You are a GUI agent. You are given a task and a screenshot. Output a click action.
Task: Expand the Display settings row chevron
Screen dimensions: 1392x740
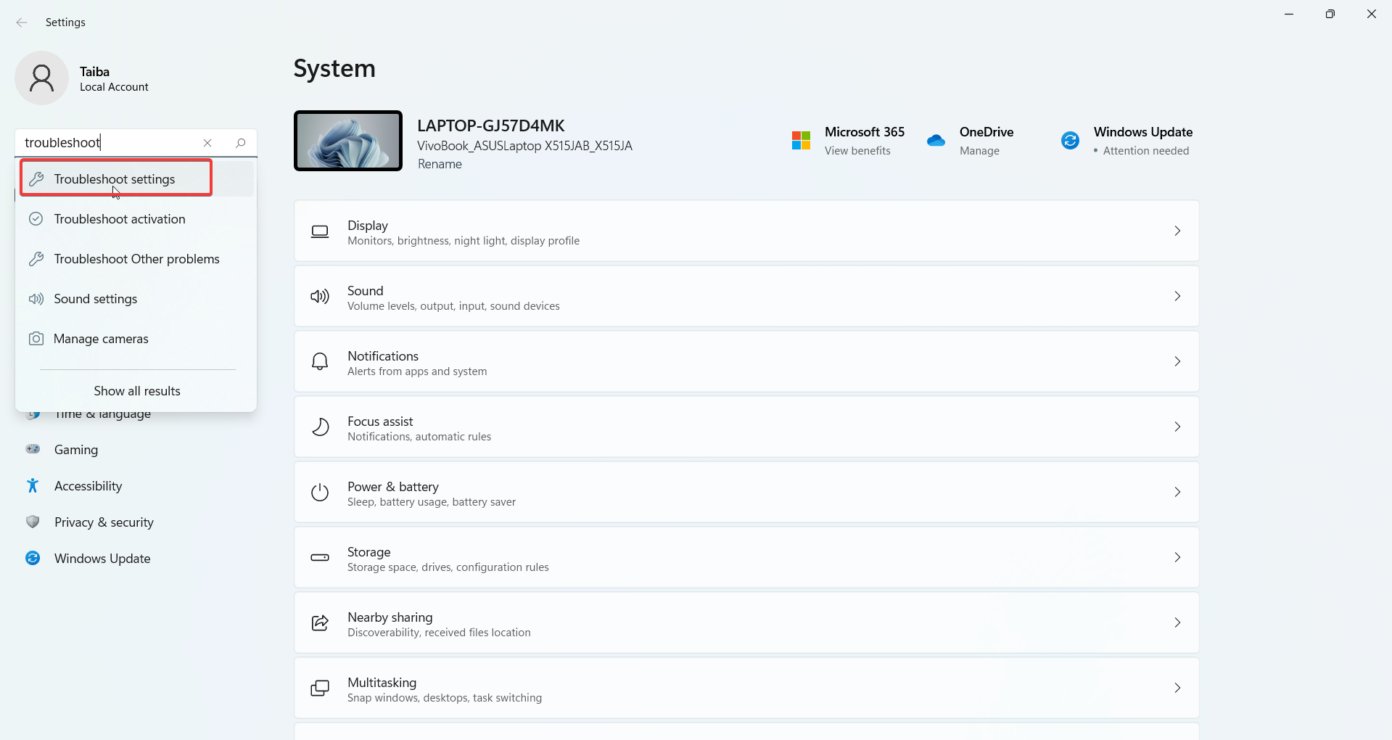tap(1177, 230)
